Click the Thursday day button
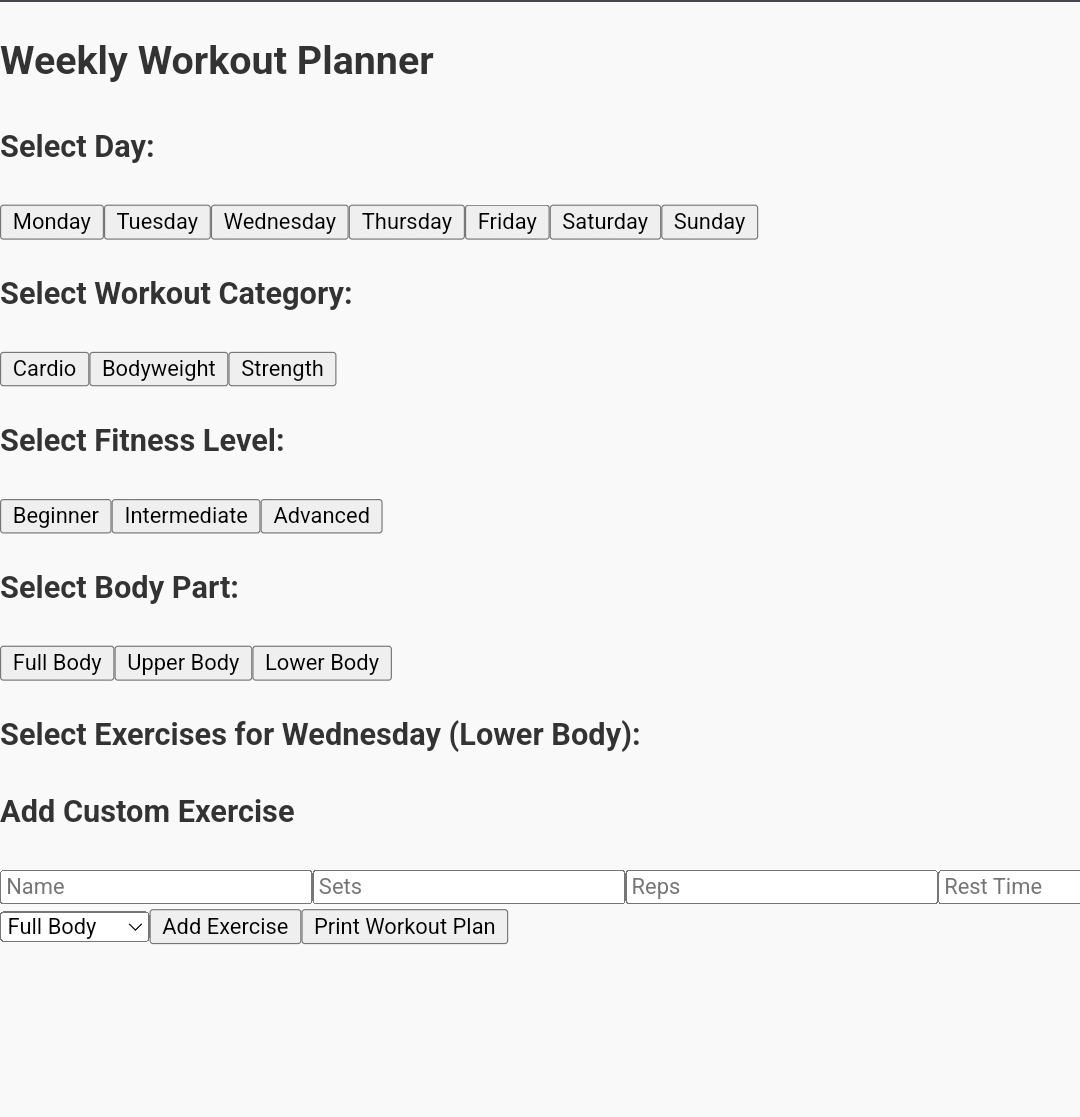 coord(406,222)
